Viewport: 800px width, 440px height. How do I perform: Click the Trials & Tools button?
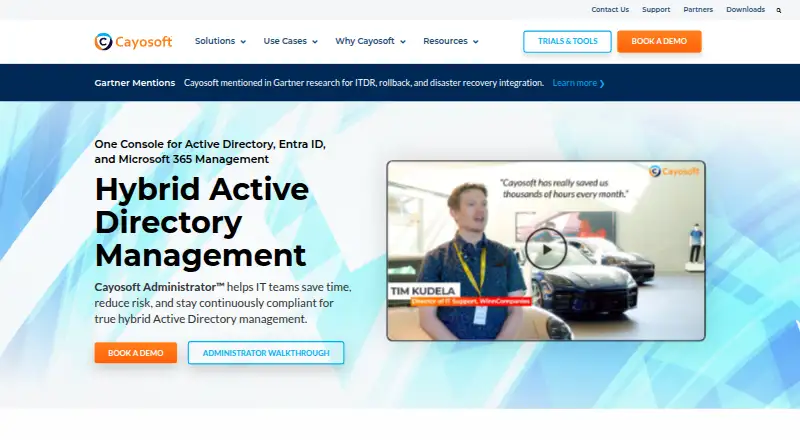(567, 41)
